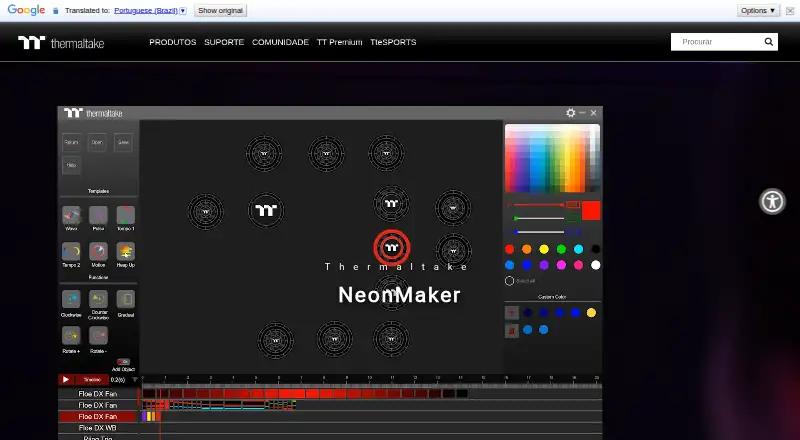Choose the Tempo 1 template
The width and height of the screenshot is (800, 440).
[126, 215]
